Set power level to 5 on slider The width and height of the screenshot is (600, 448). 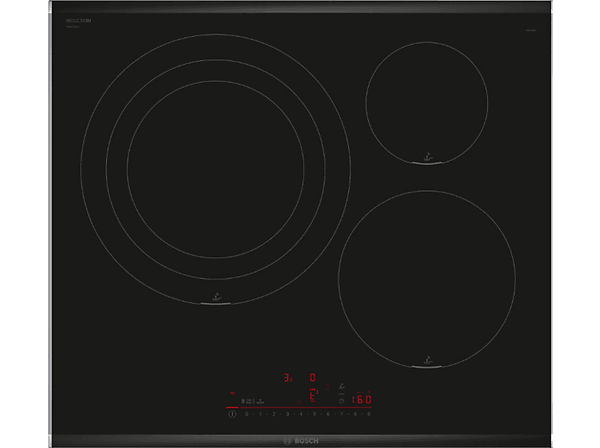[x=314, y=412]
